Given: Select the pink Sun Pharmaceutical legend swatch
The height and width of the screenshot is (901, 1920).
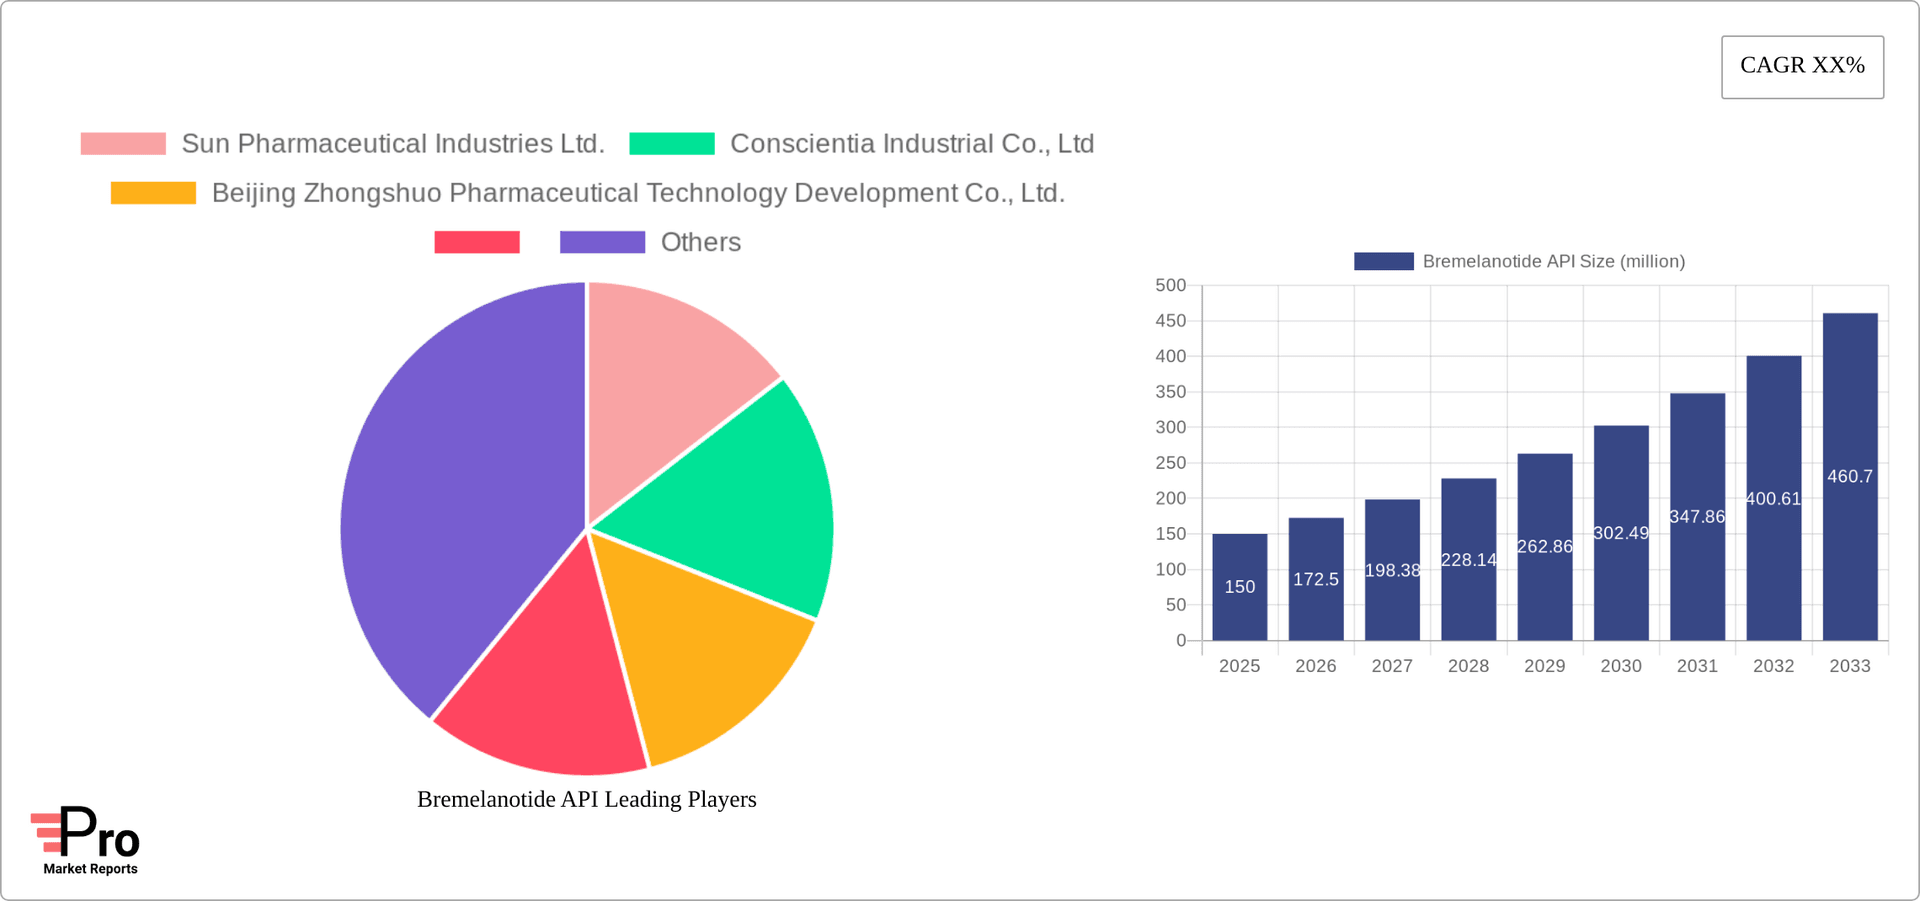Looking at the screenshot, I should tap(122, 143).
